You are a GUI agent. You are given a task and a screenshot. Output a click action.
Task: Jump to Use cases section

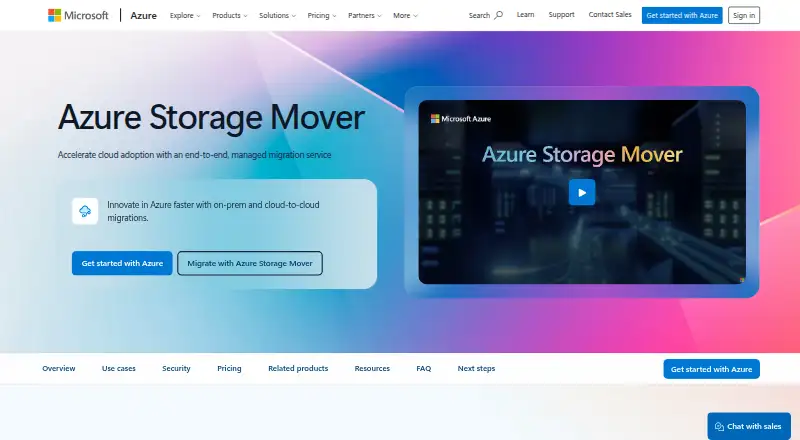click(118, 368)
